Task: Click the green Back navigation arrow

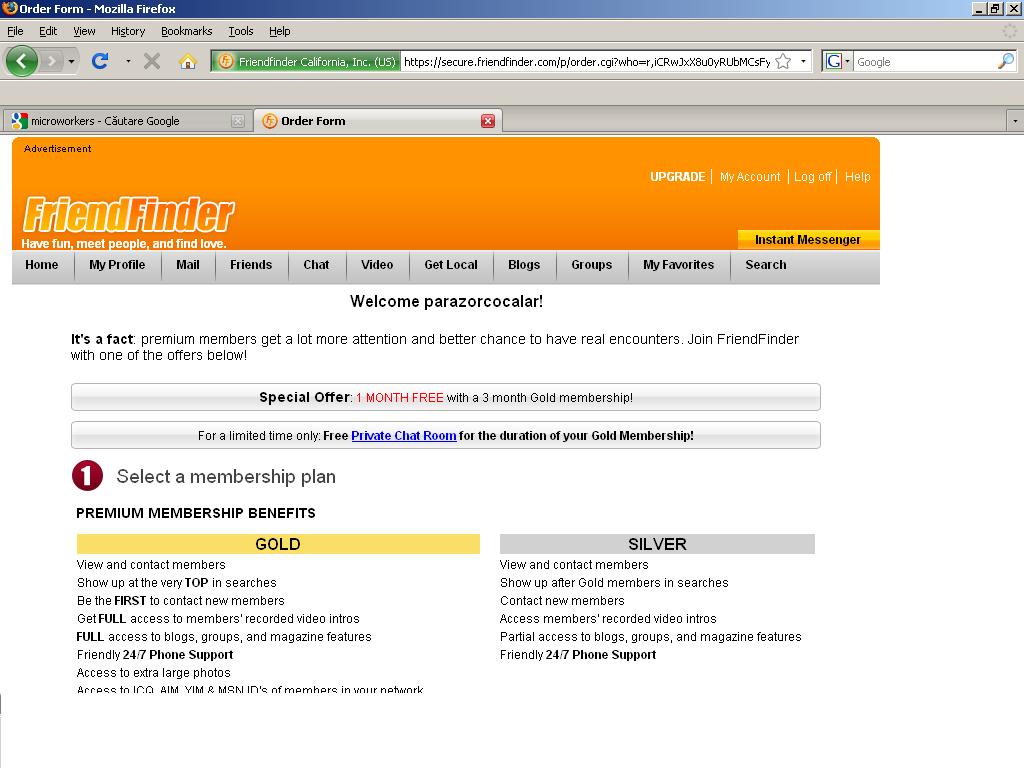Action: [x=21, y=61]
